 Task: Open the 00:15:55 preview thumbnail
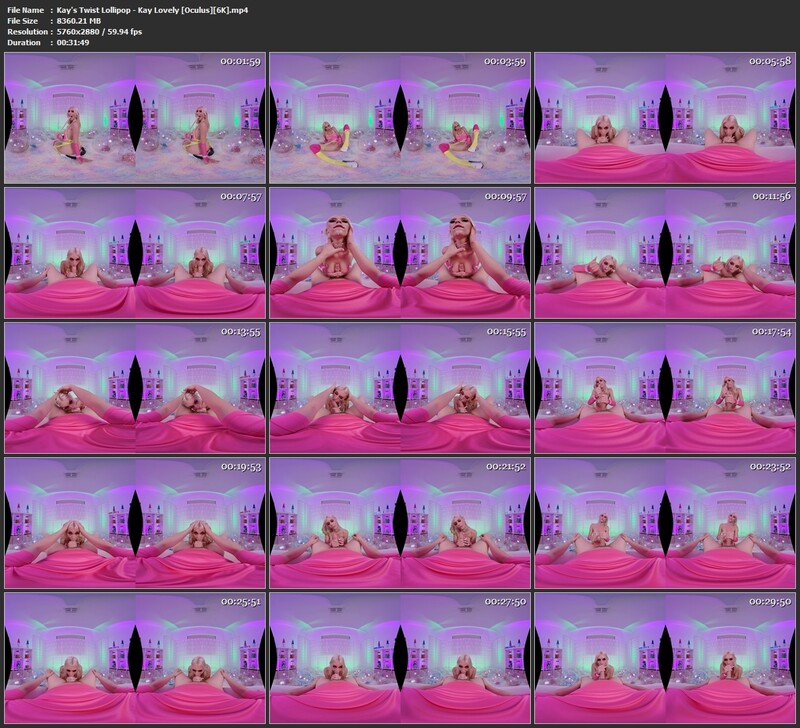coord(400,386)
